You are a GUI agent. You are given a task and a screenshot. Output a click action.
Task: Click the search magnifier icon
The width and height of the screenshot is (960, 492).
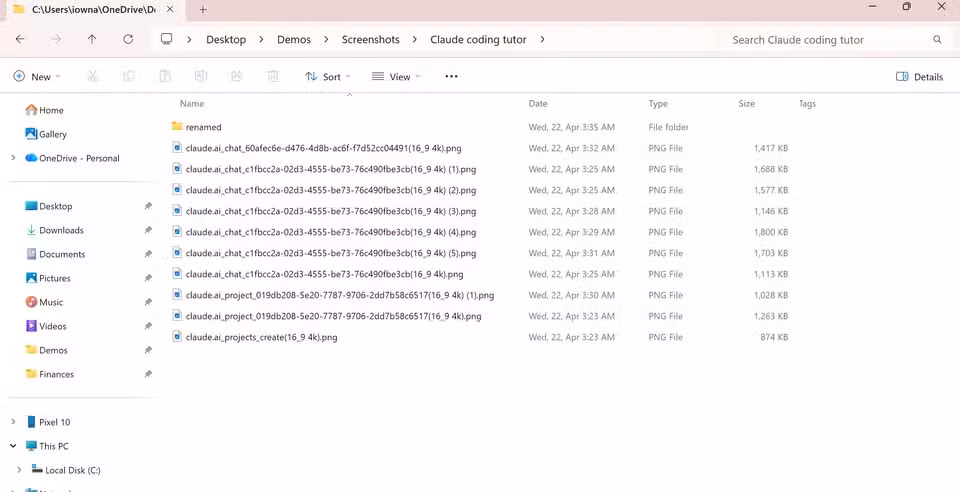tap(937, 40)
